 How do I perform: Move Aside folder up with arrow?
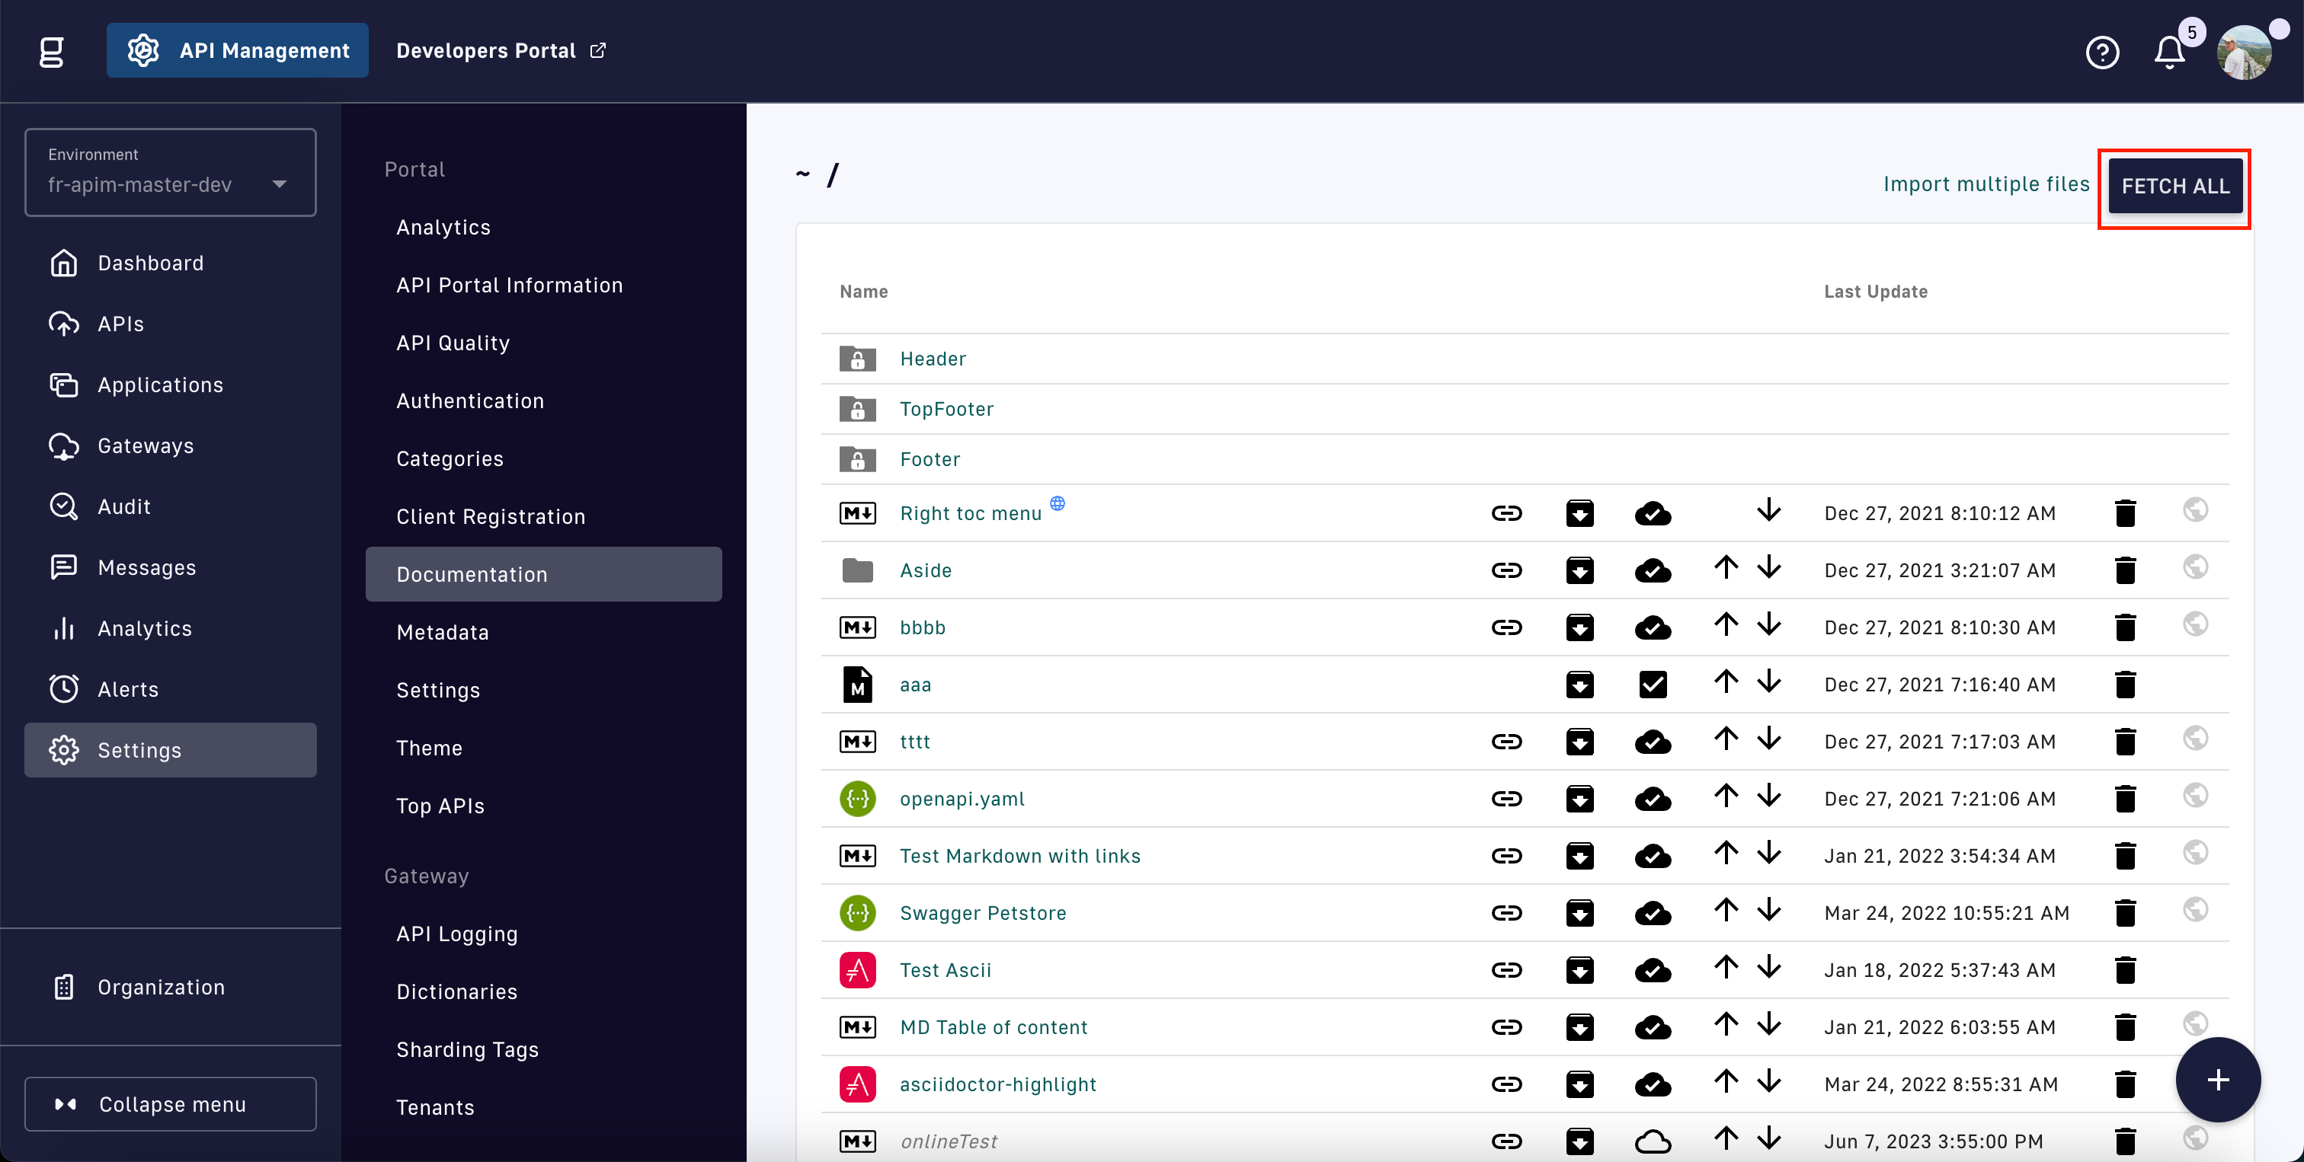click(x=1725, y=568)
